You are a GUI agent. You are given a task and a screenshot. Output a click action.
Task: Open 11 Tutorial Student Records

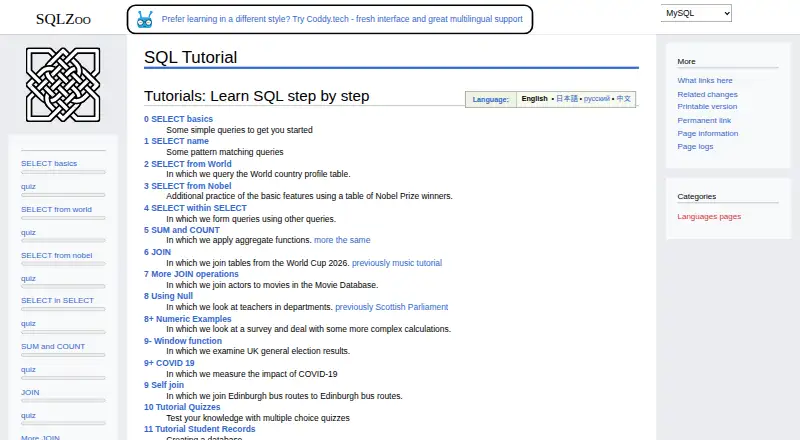pos(199,429)
